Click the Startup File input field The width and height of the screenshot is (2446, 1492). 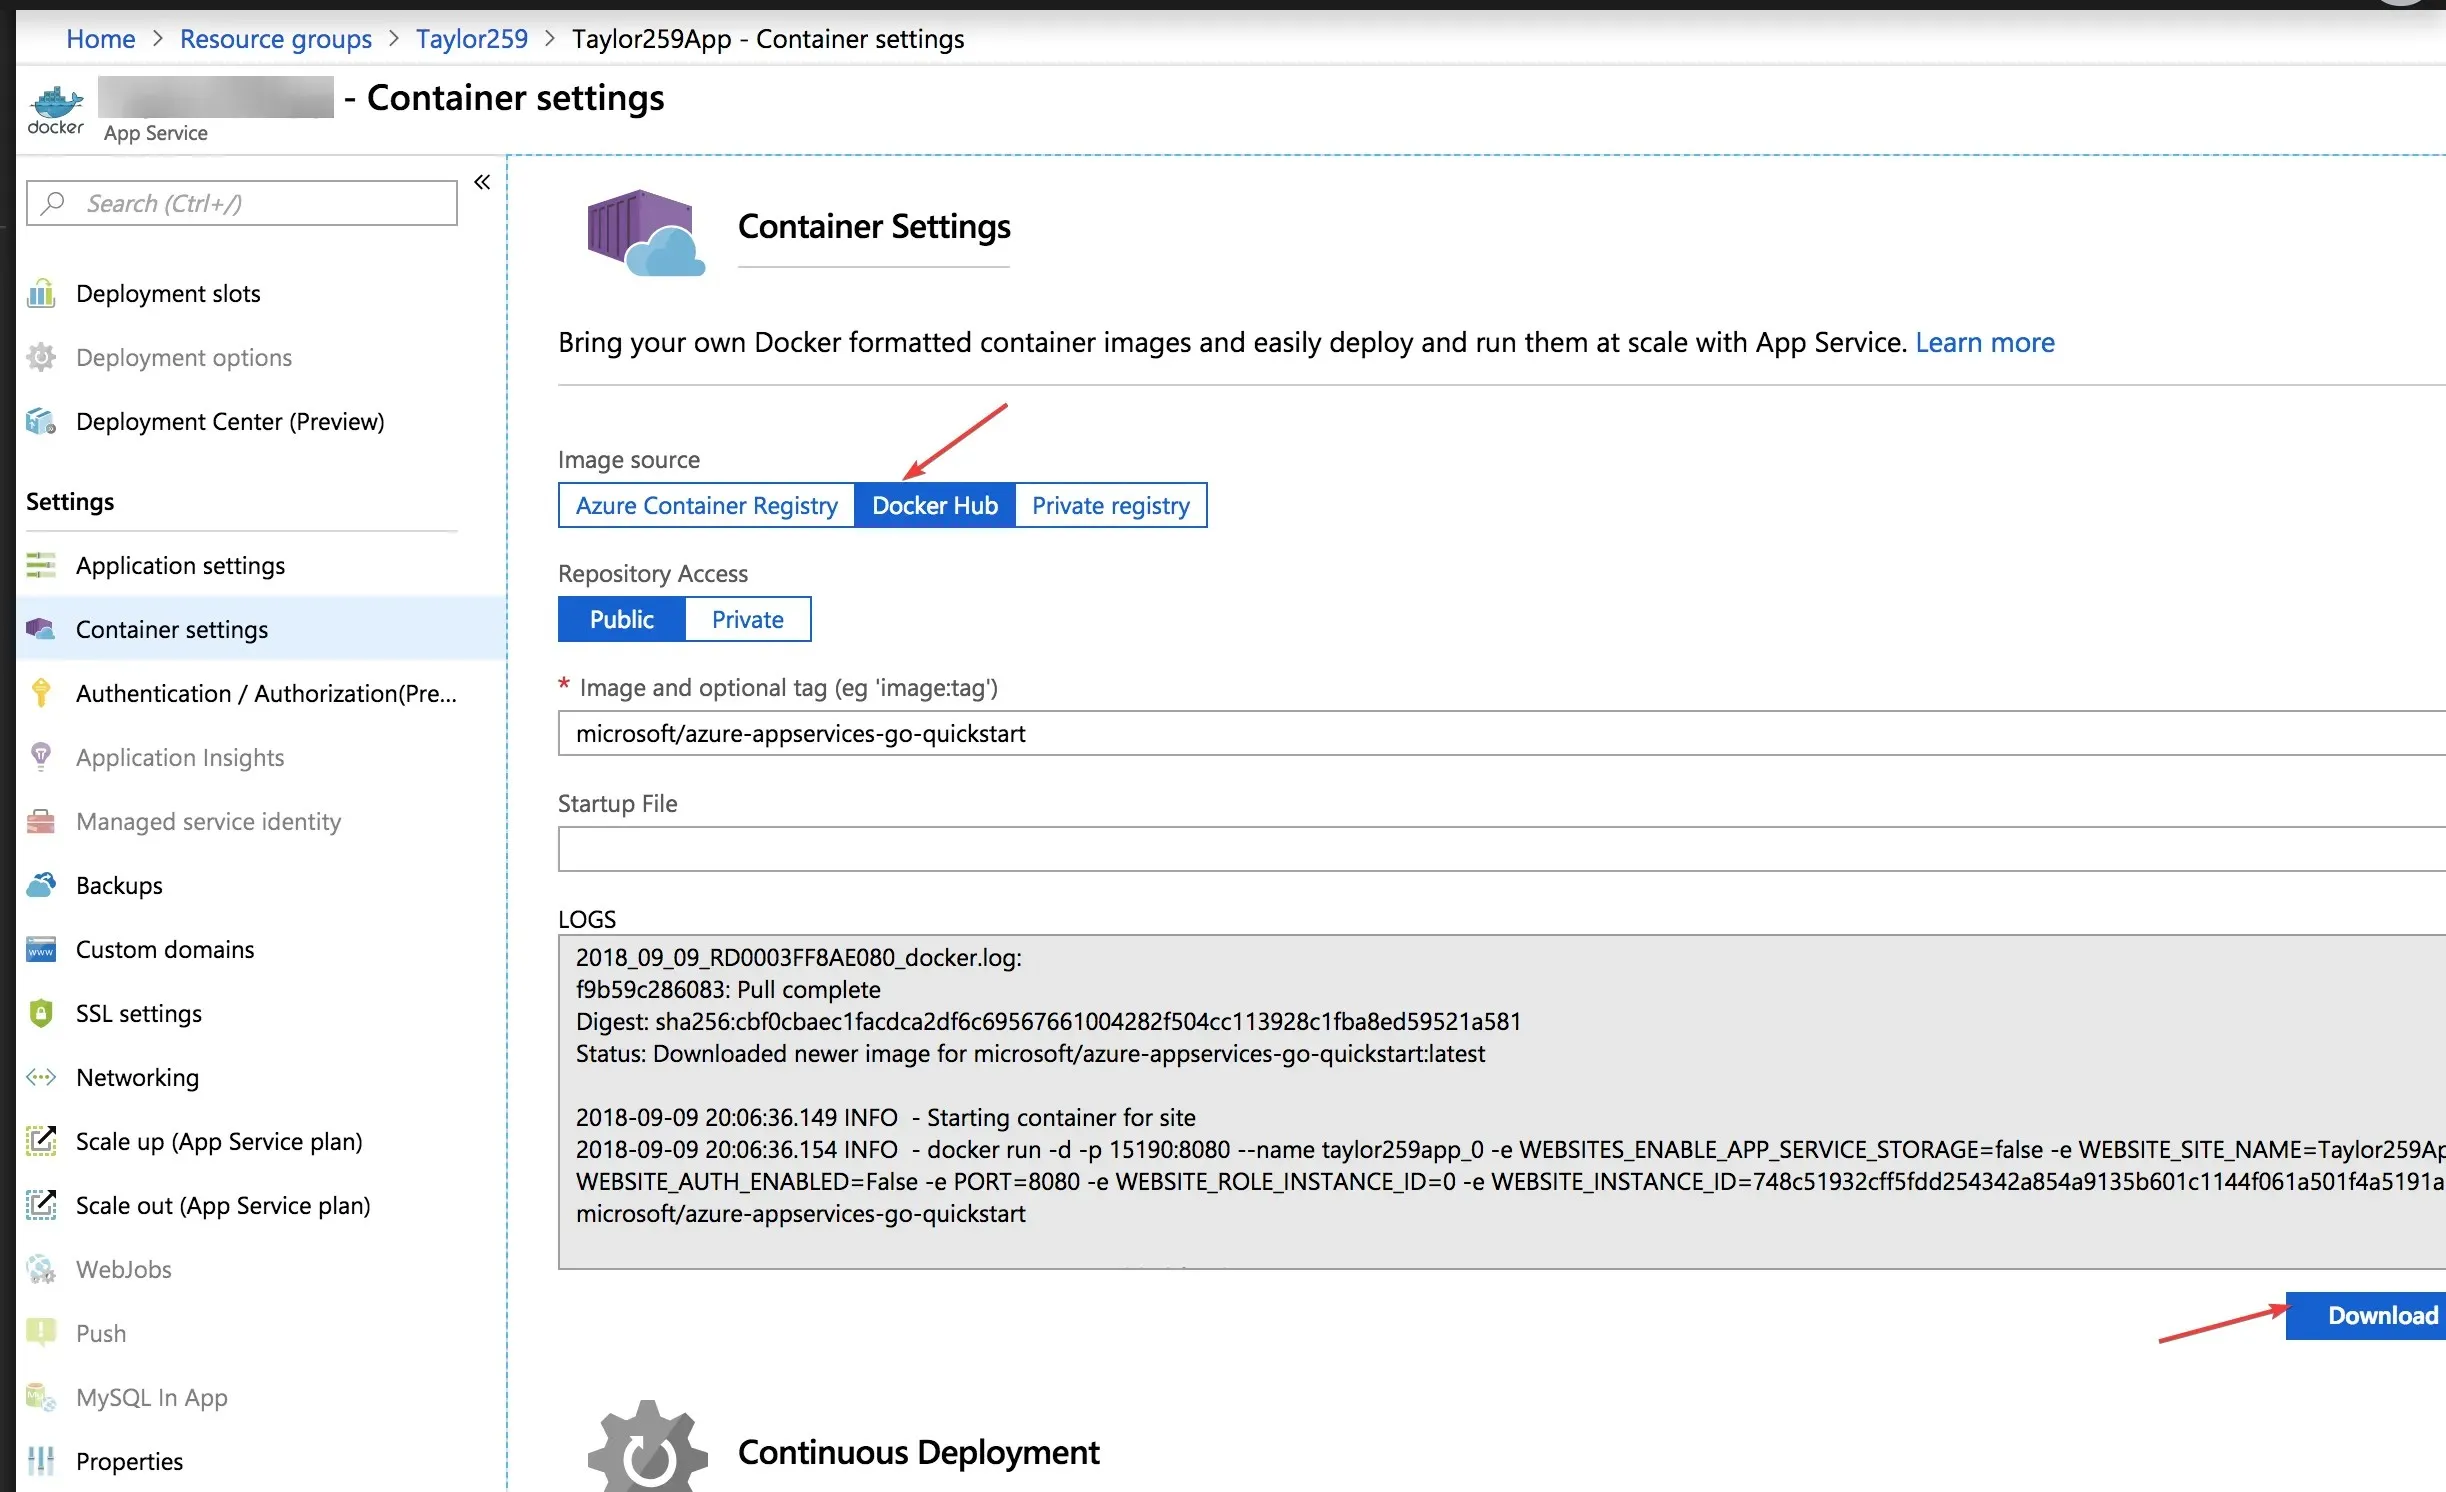click(1502, 849)
